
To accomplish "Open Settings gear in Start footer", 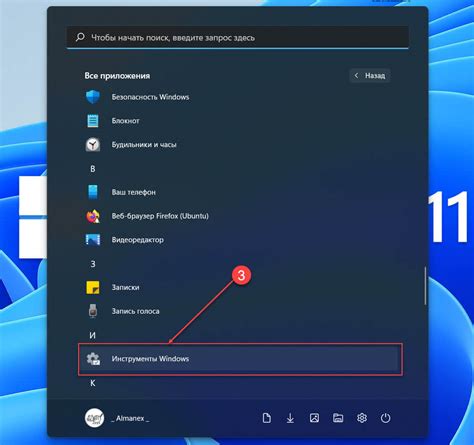I will click(362, 418).
